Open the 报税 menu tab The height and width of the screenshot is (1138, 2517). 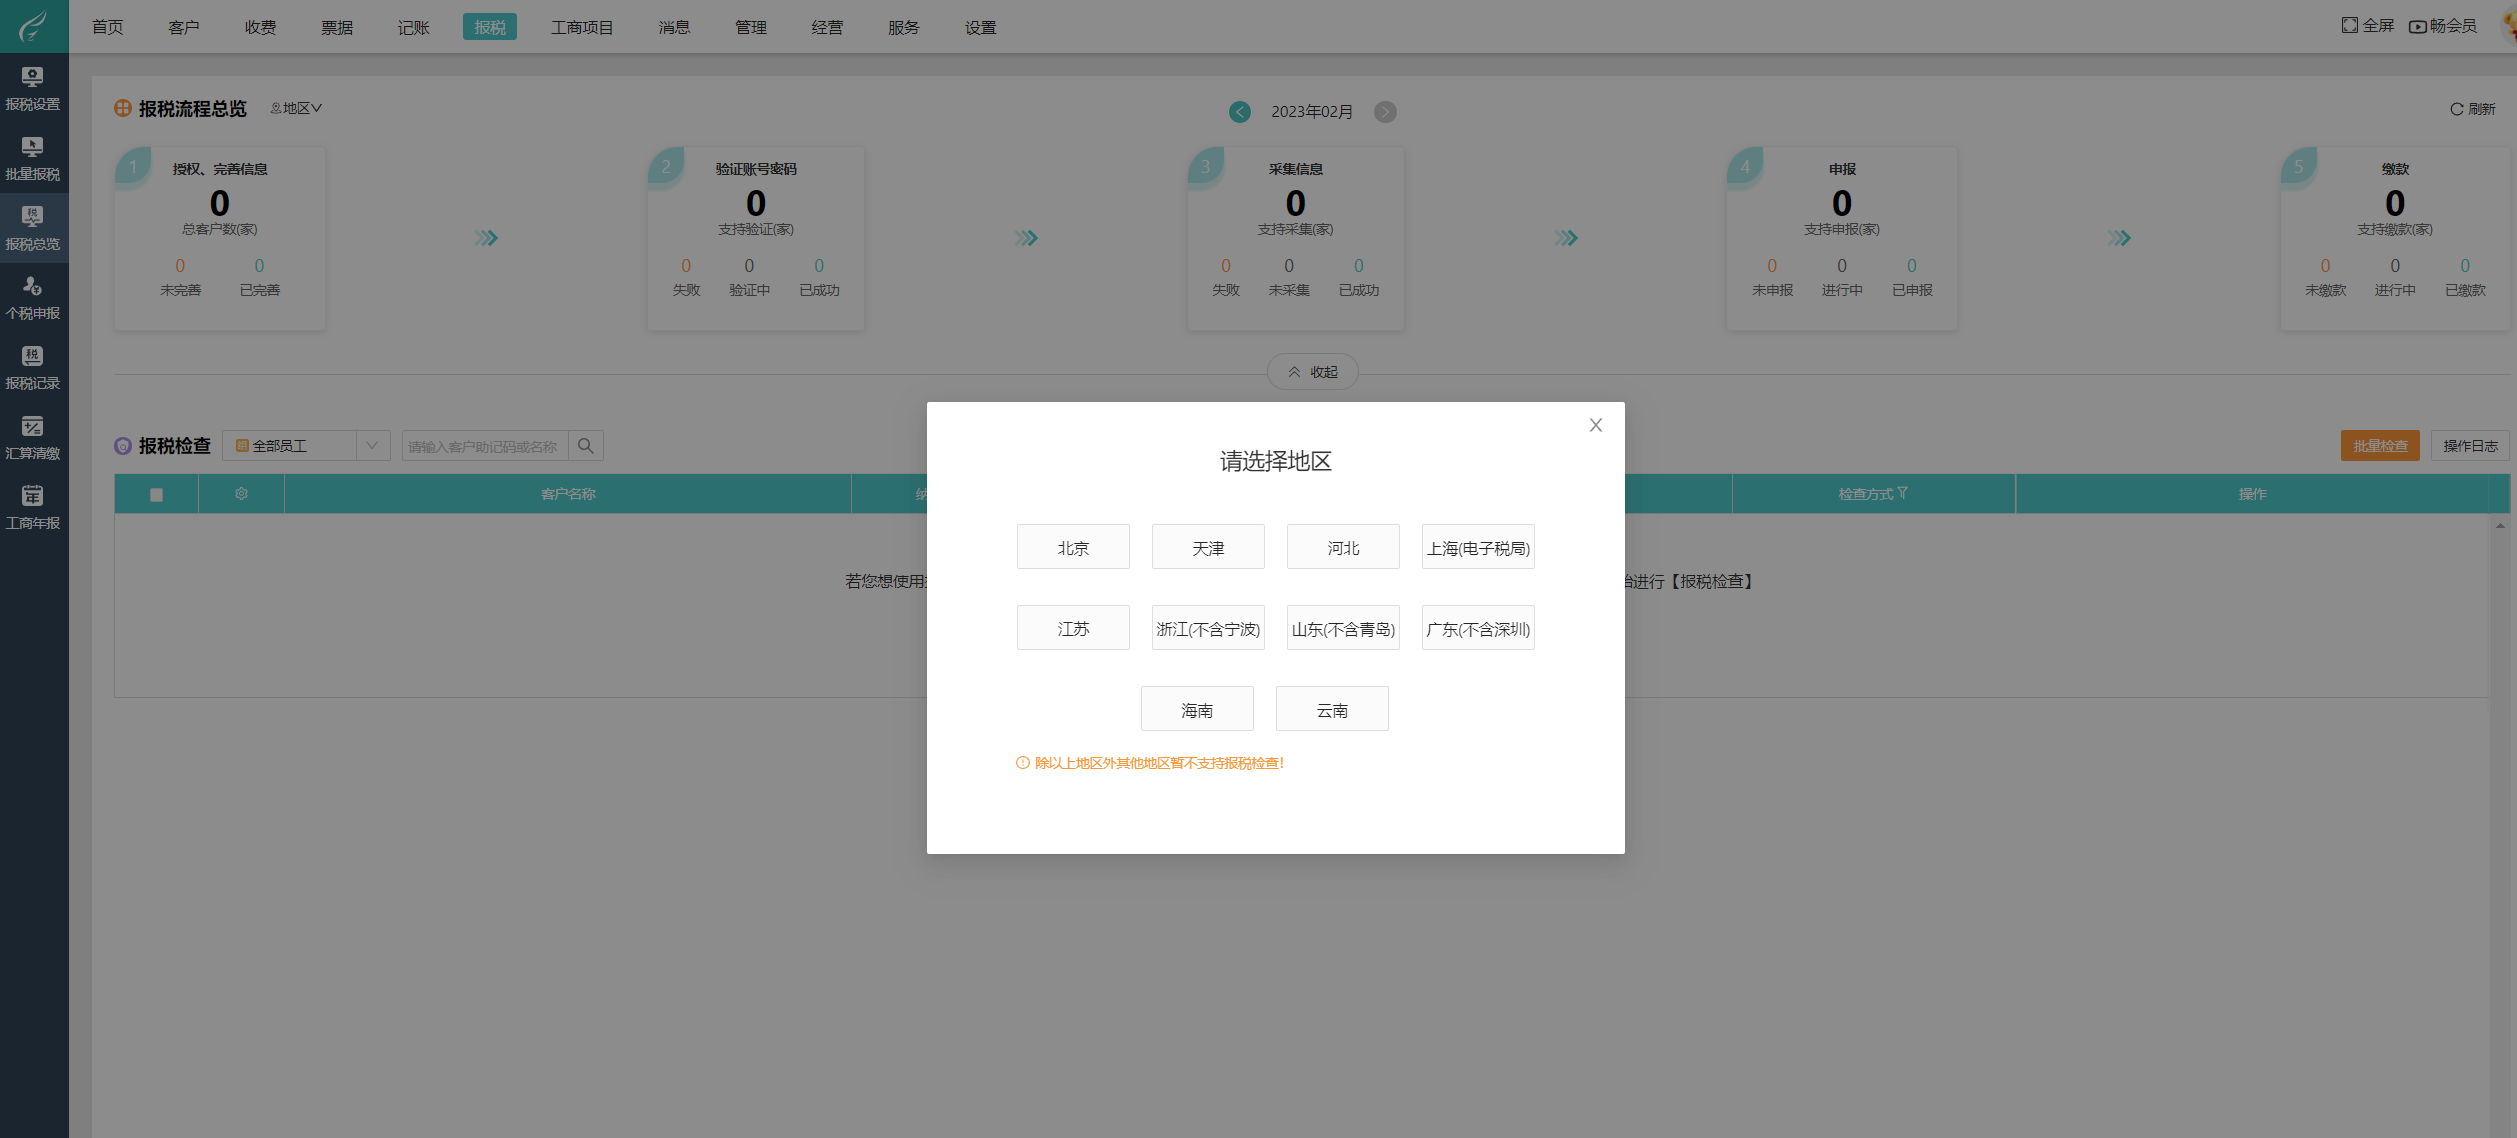click(x=491, y=27)
